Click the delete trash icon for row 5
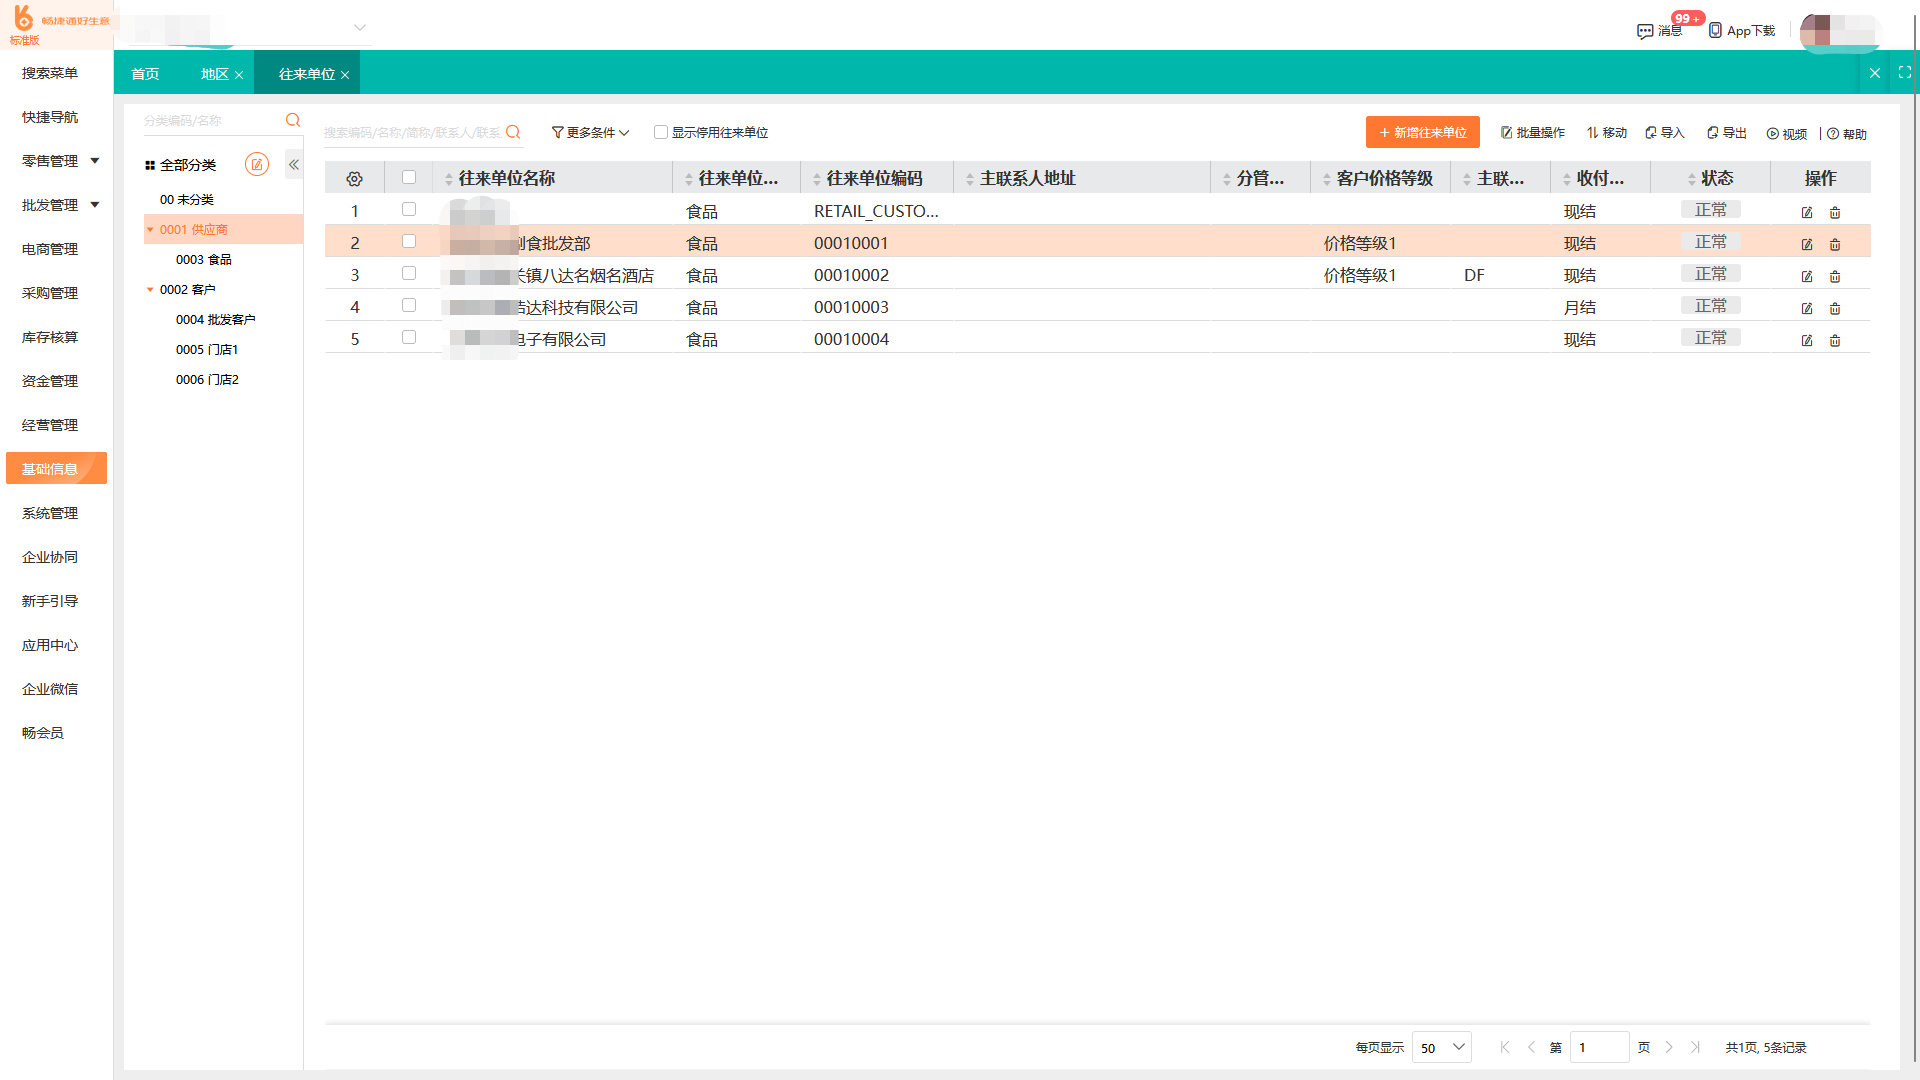 1834,339
